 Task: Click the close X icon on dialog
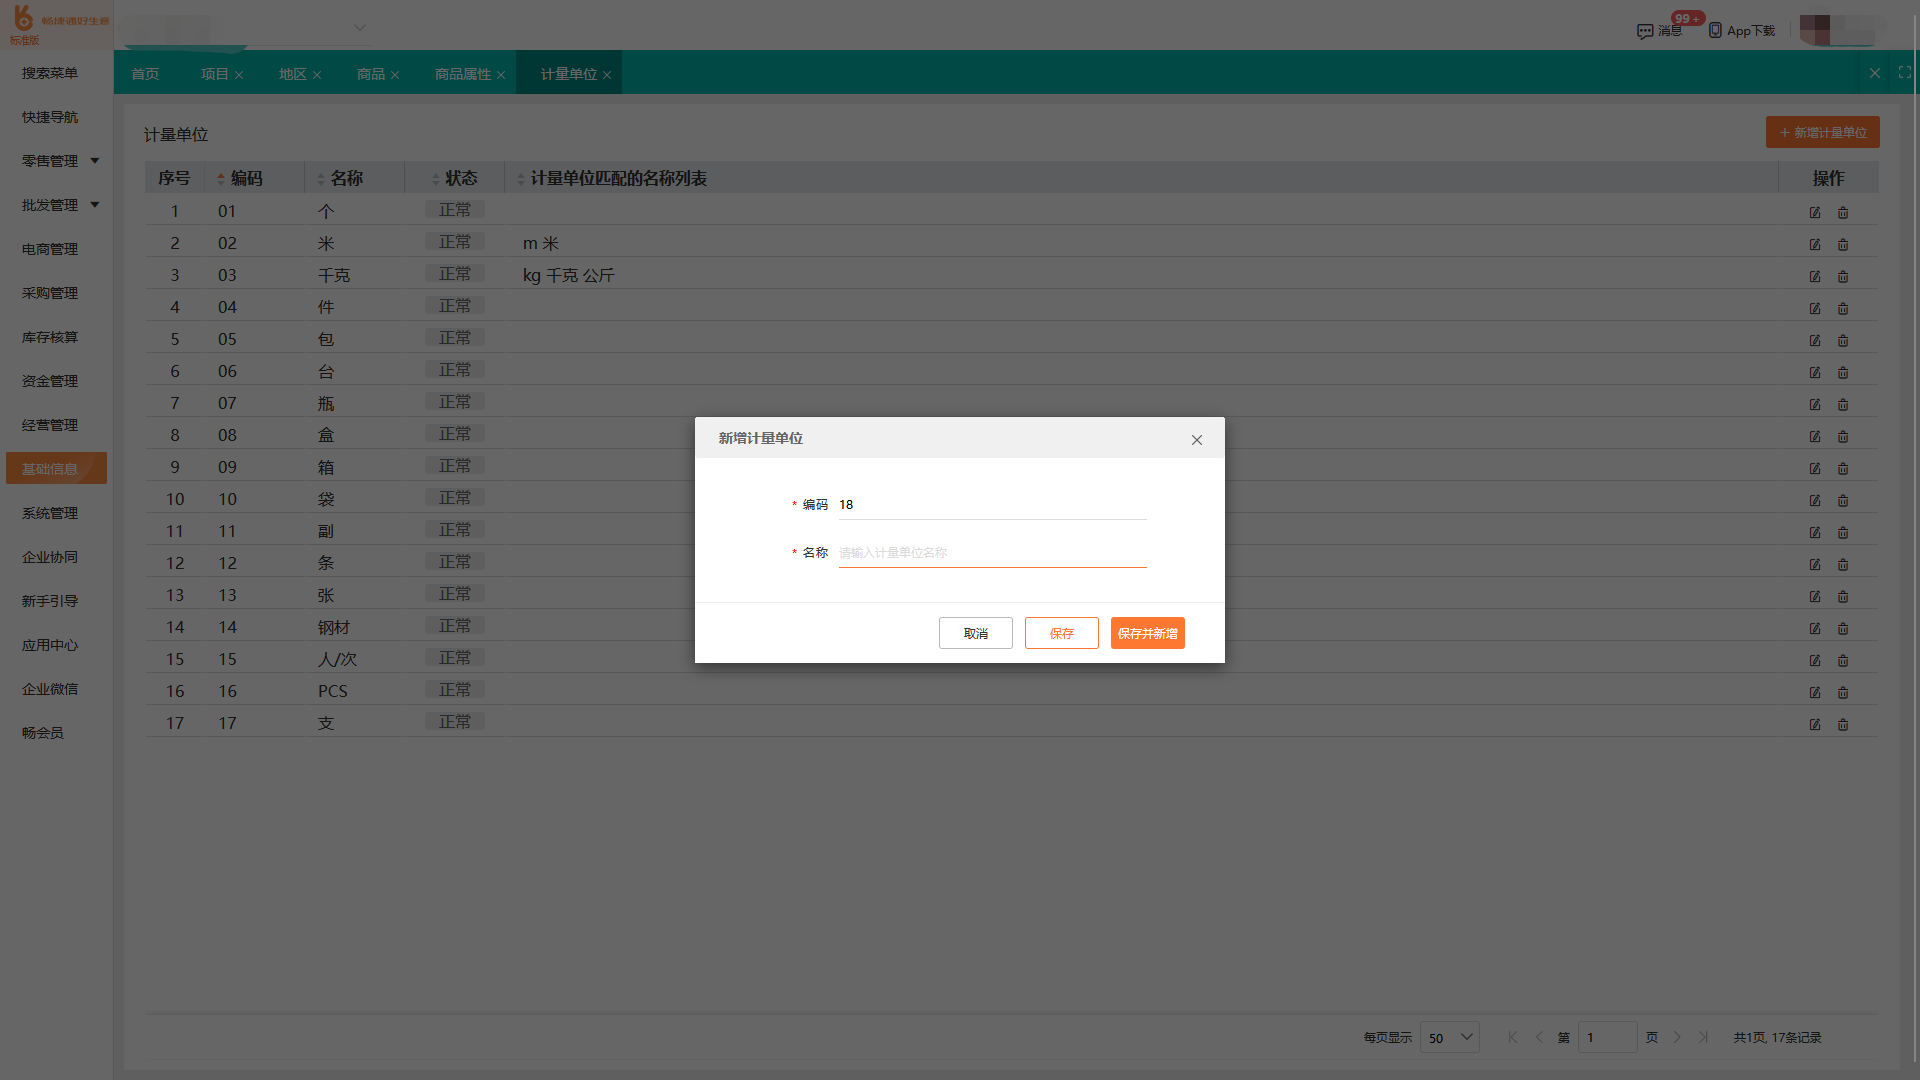[x=1197, y=440]
